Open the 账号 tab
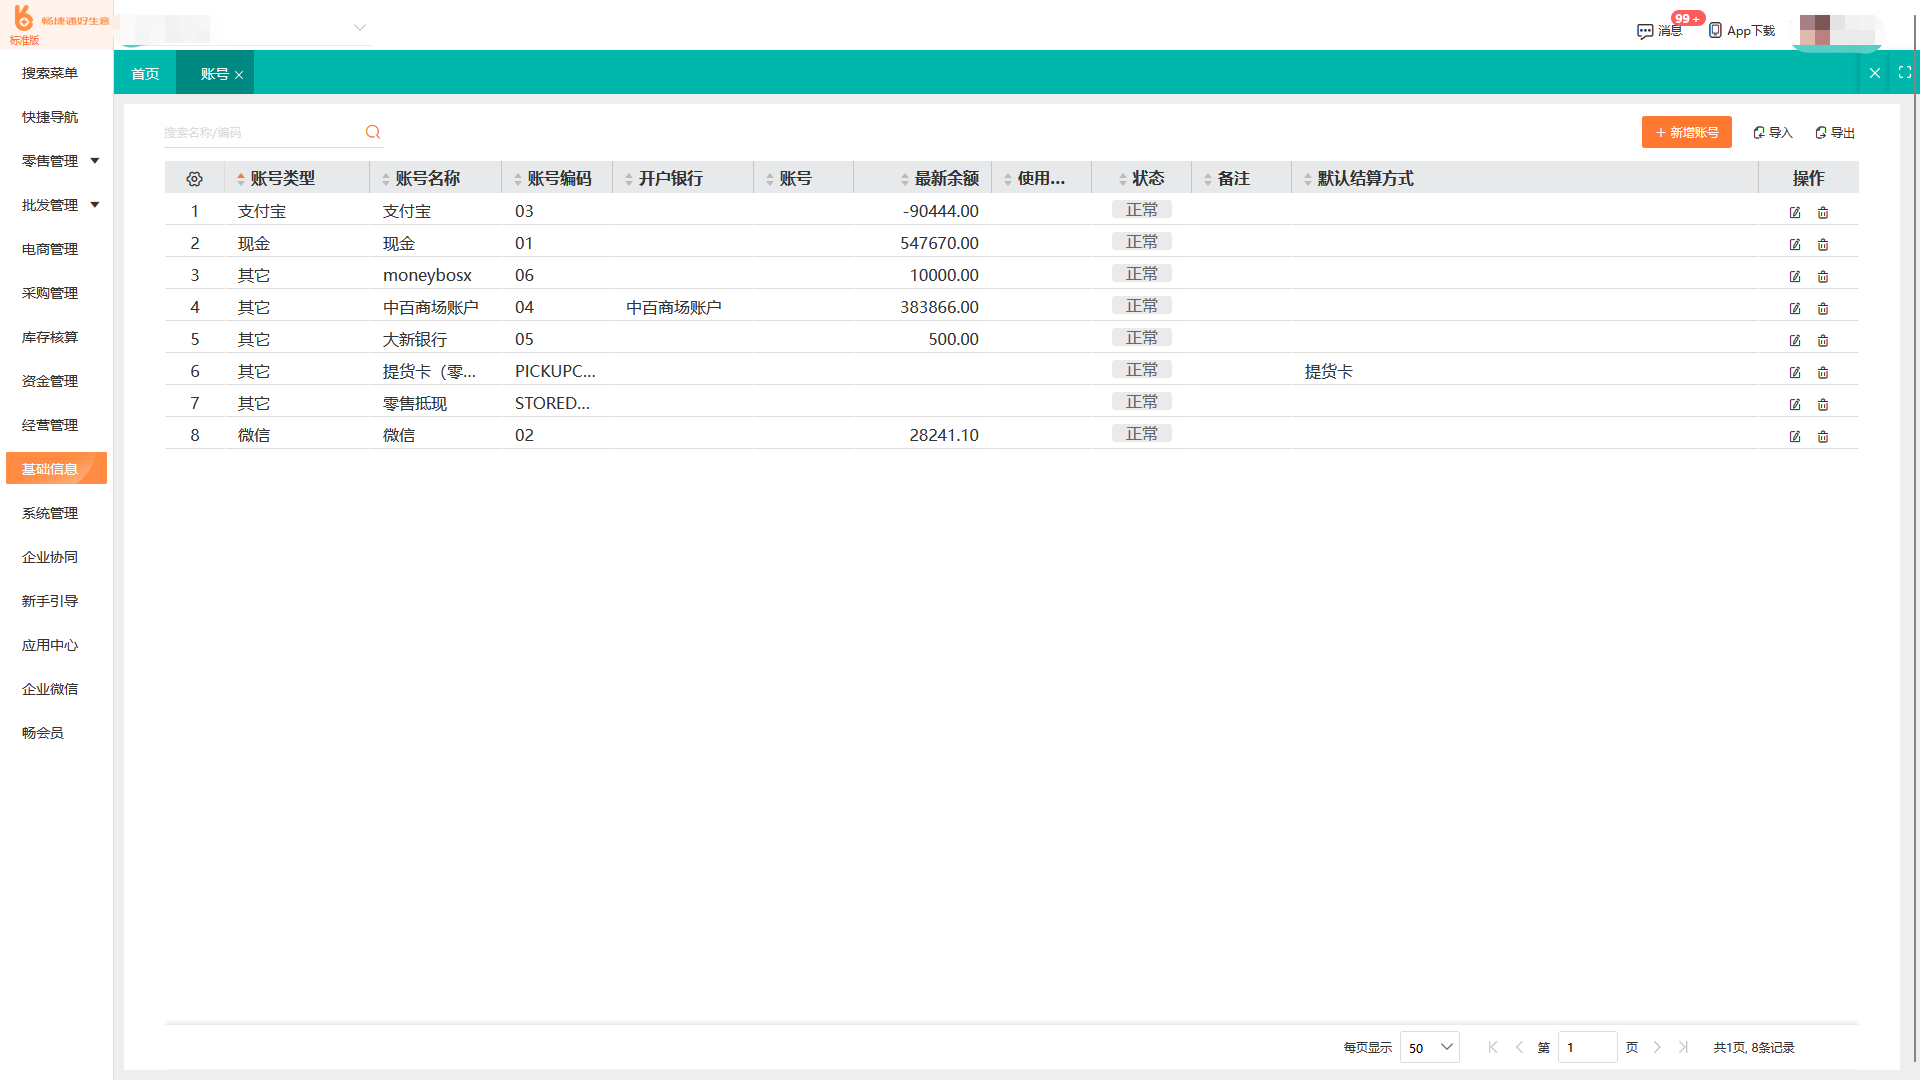 click(215, 73)
